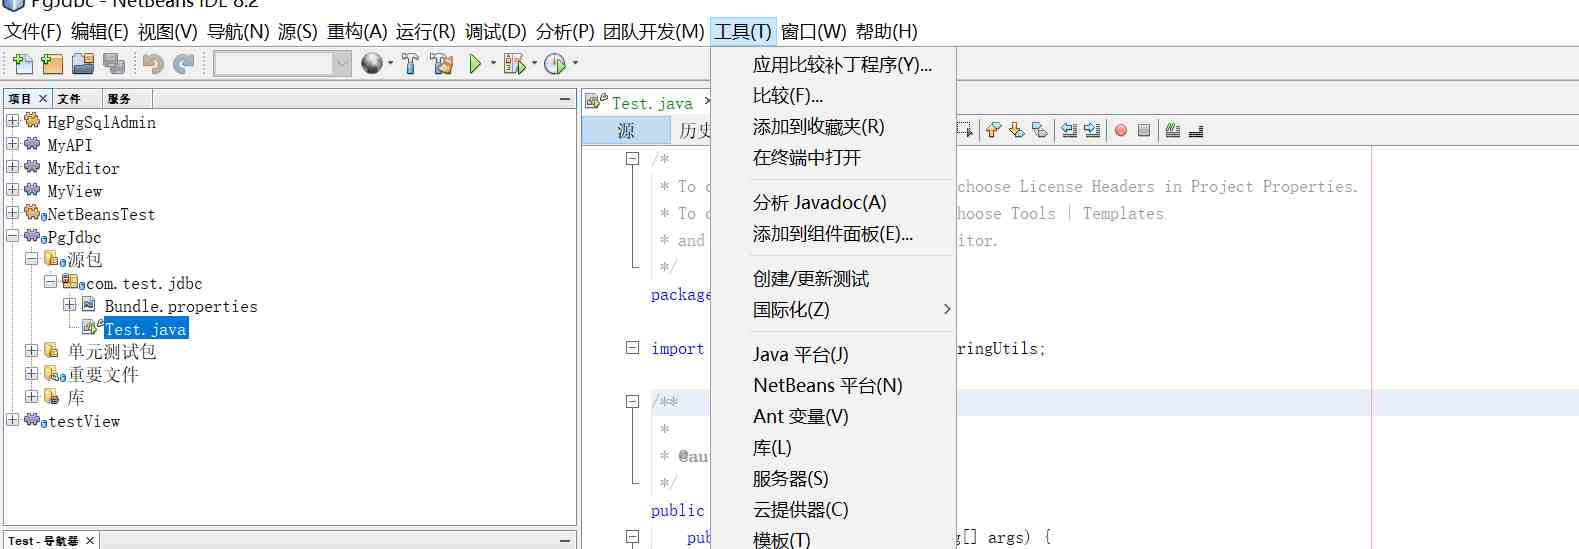Select Test.java in the project tree

click(x=145, y=329)
